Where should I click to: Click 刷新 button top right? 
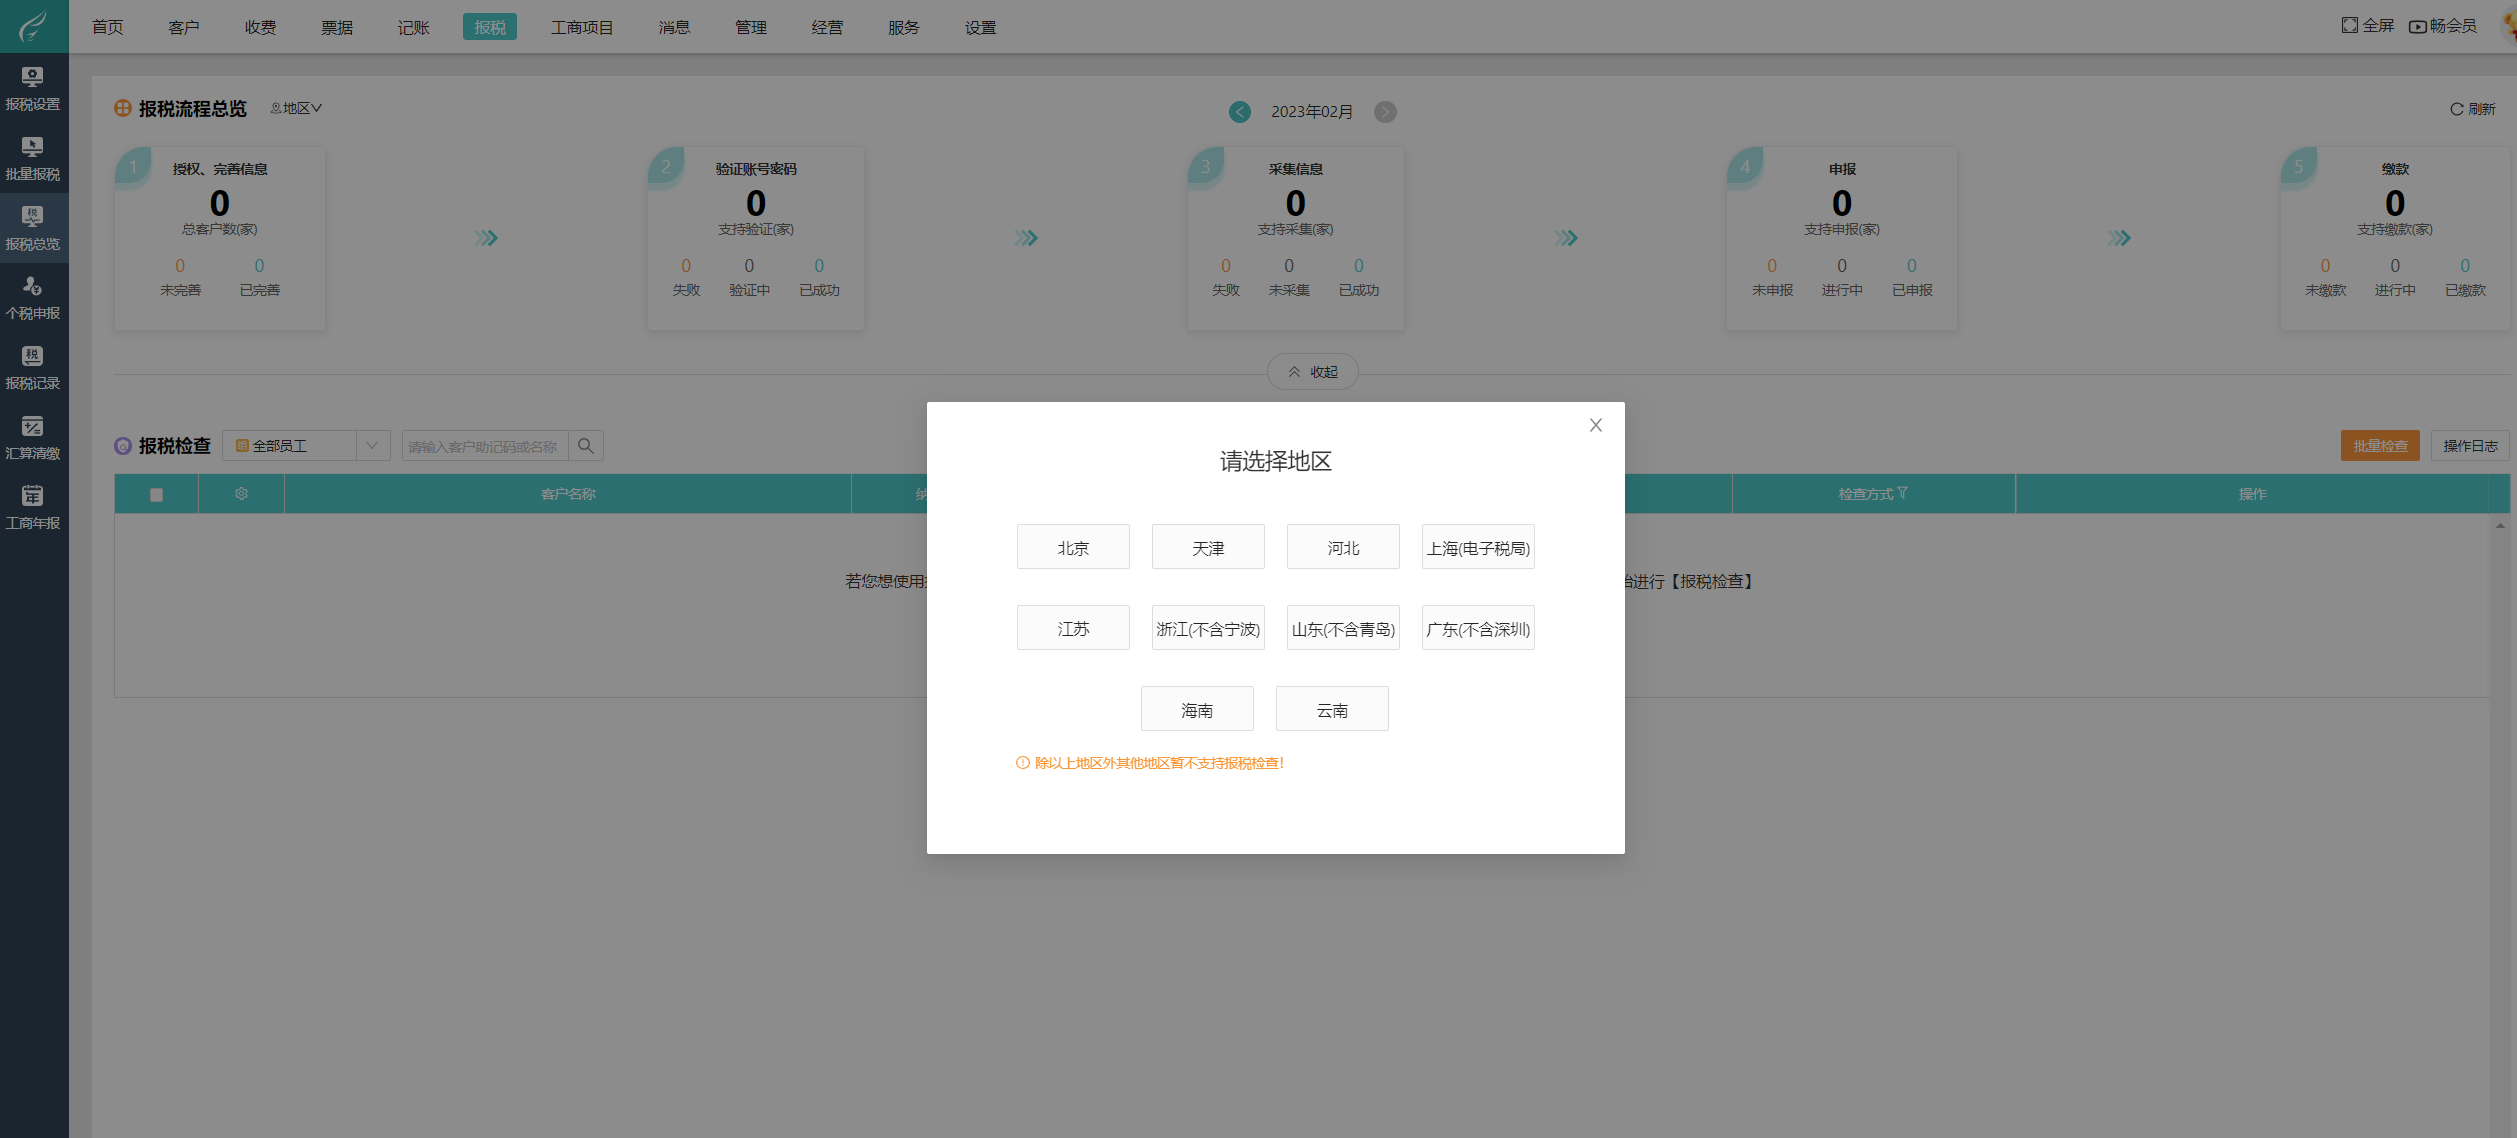(x=2477, y=109)
